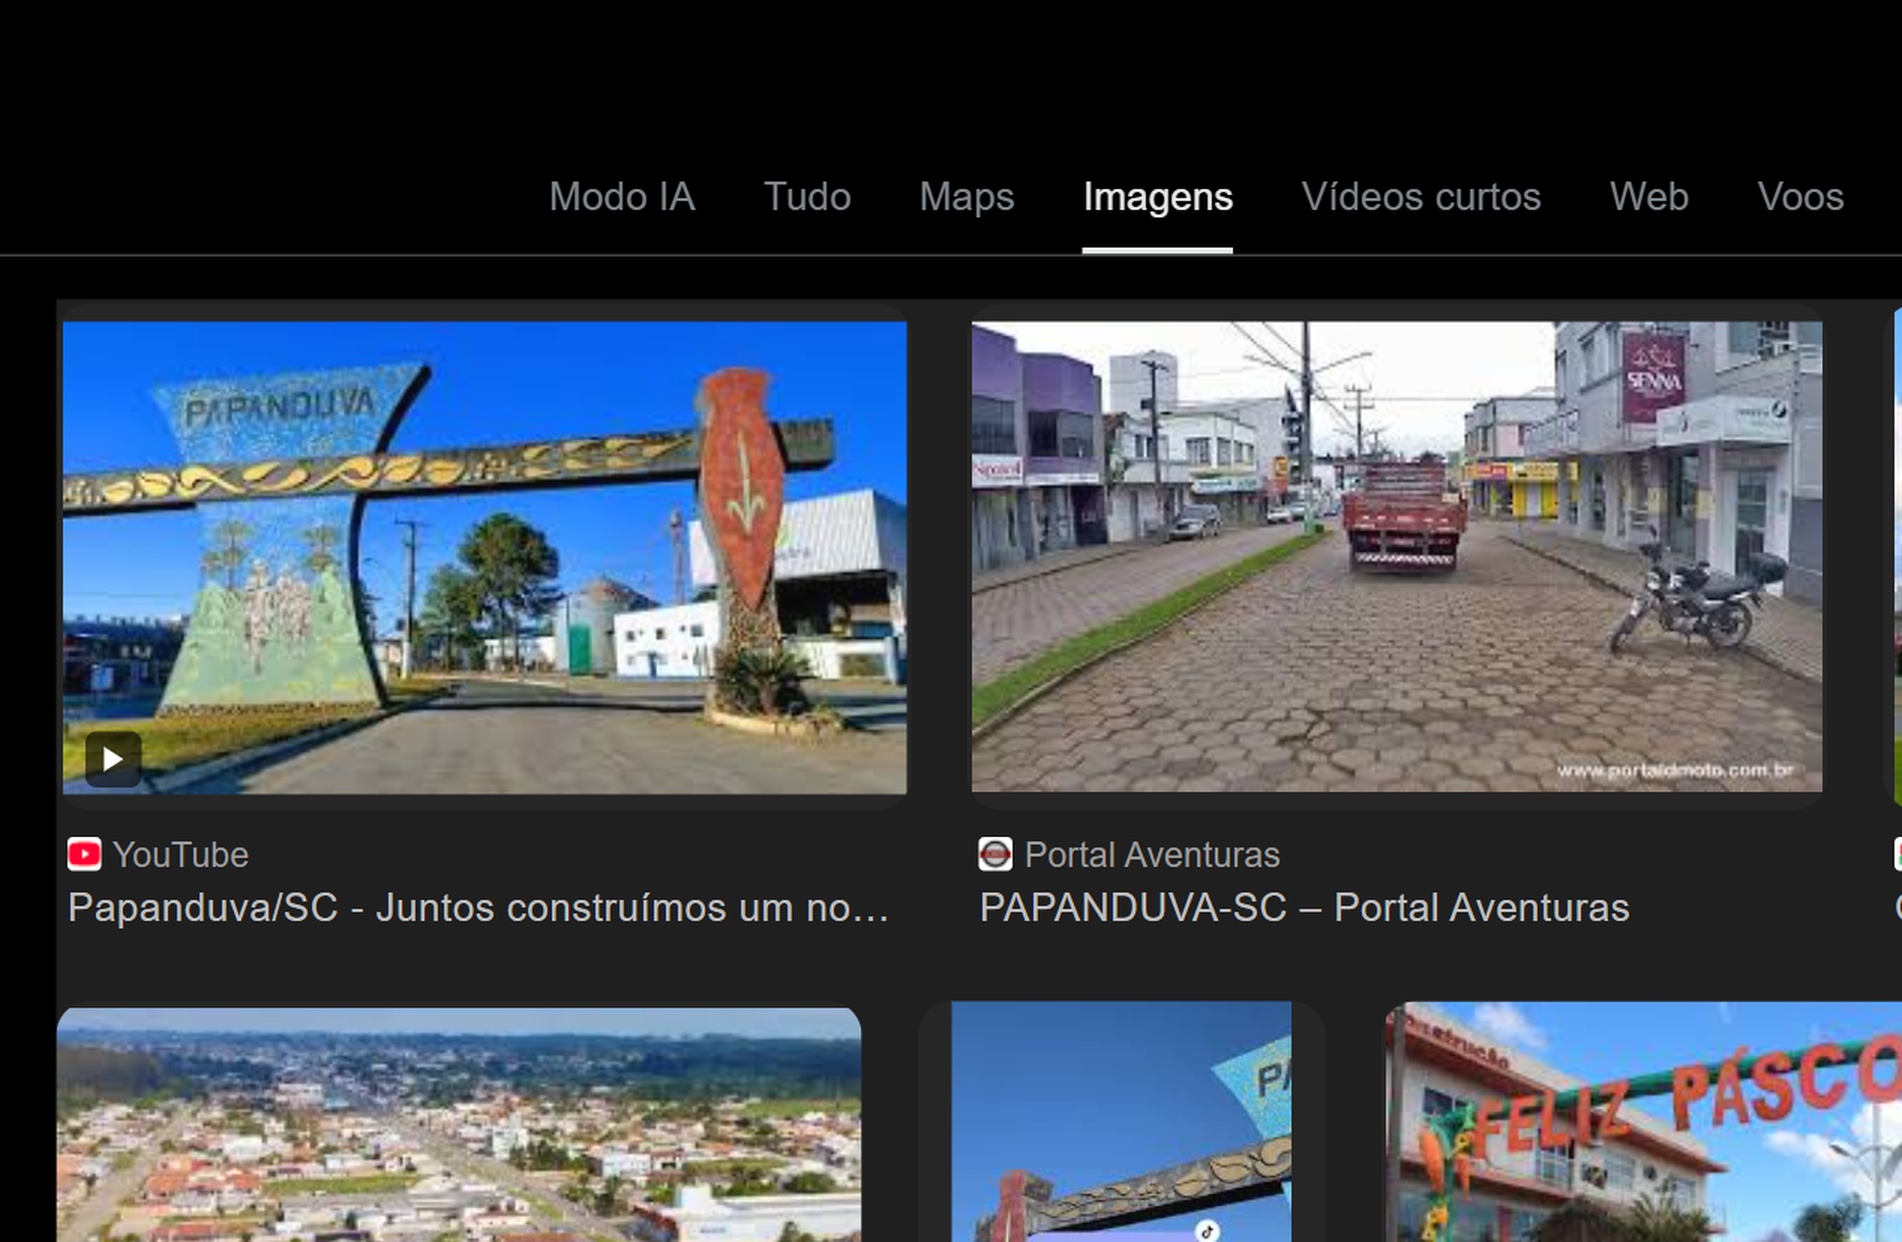This screenshot has width=1902, height=1242.
Task: Switch to the Modo IA tab
Action: (621, 197)
